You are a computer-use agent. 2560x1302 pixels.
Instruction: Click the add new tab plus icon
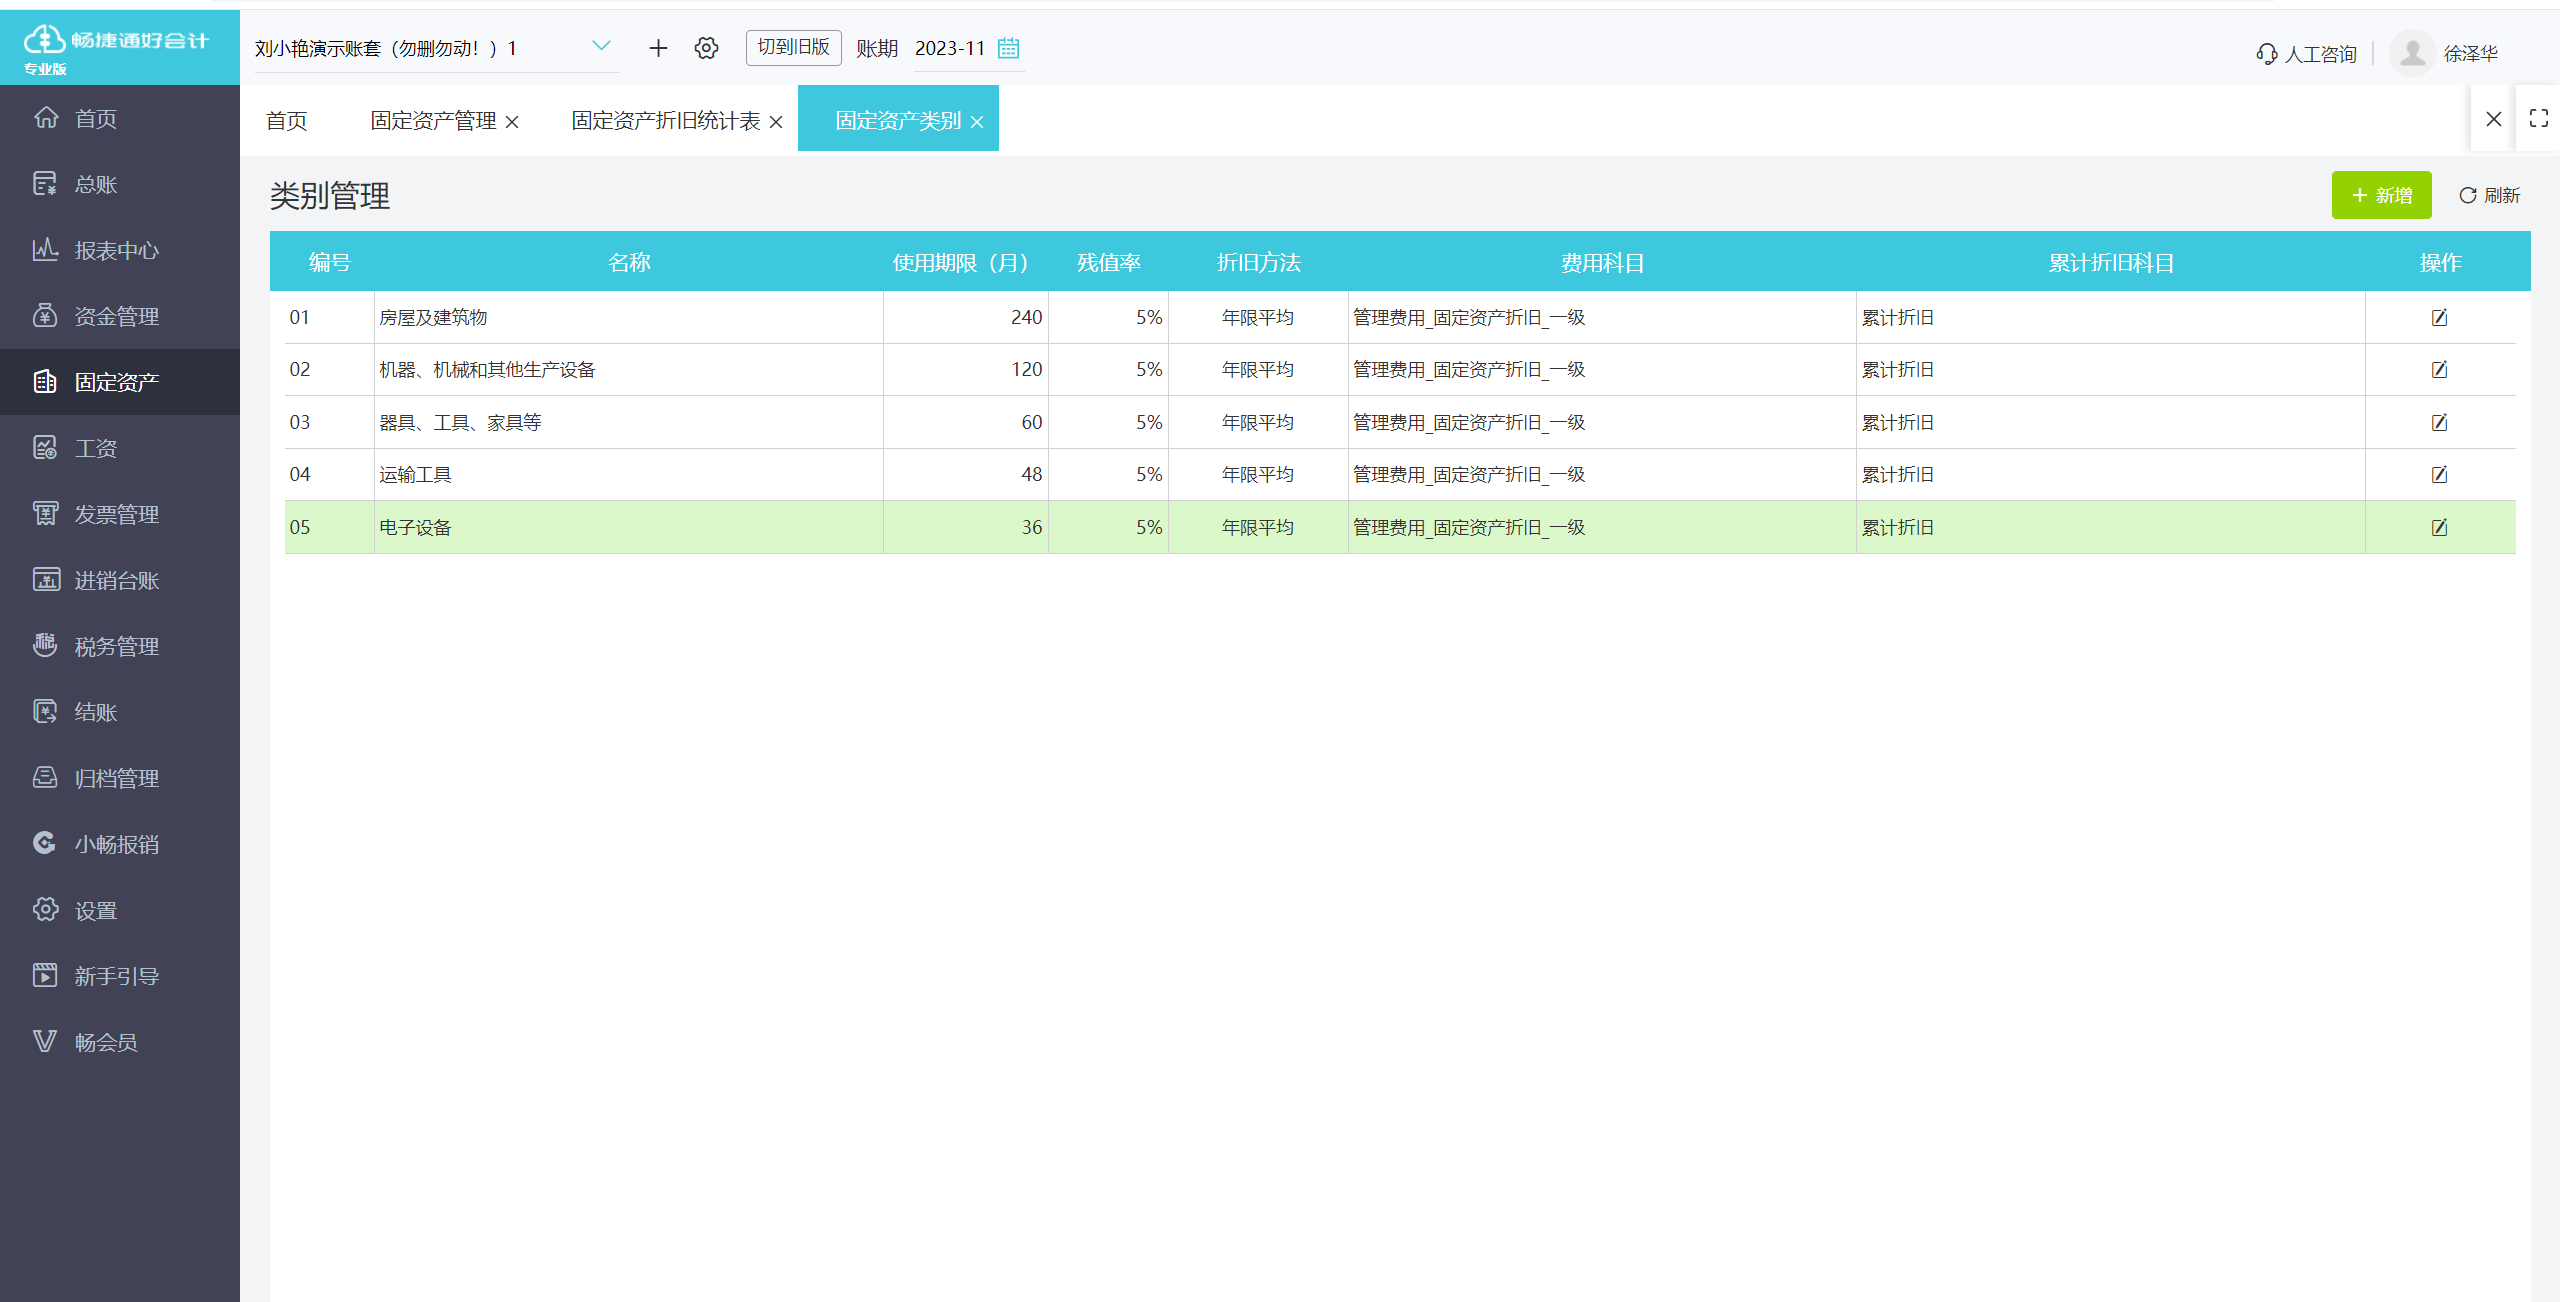[x=657, y=48]
